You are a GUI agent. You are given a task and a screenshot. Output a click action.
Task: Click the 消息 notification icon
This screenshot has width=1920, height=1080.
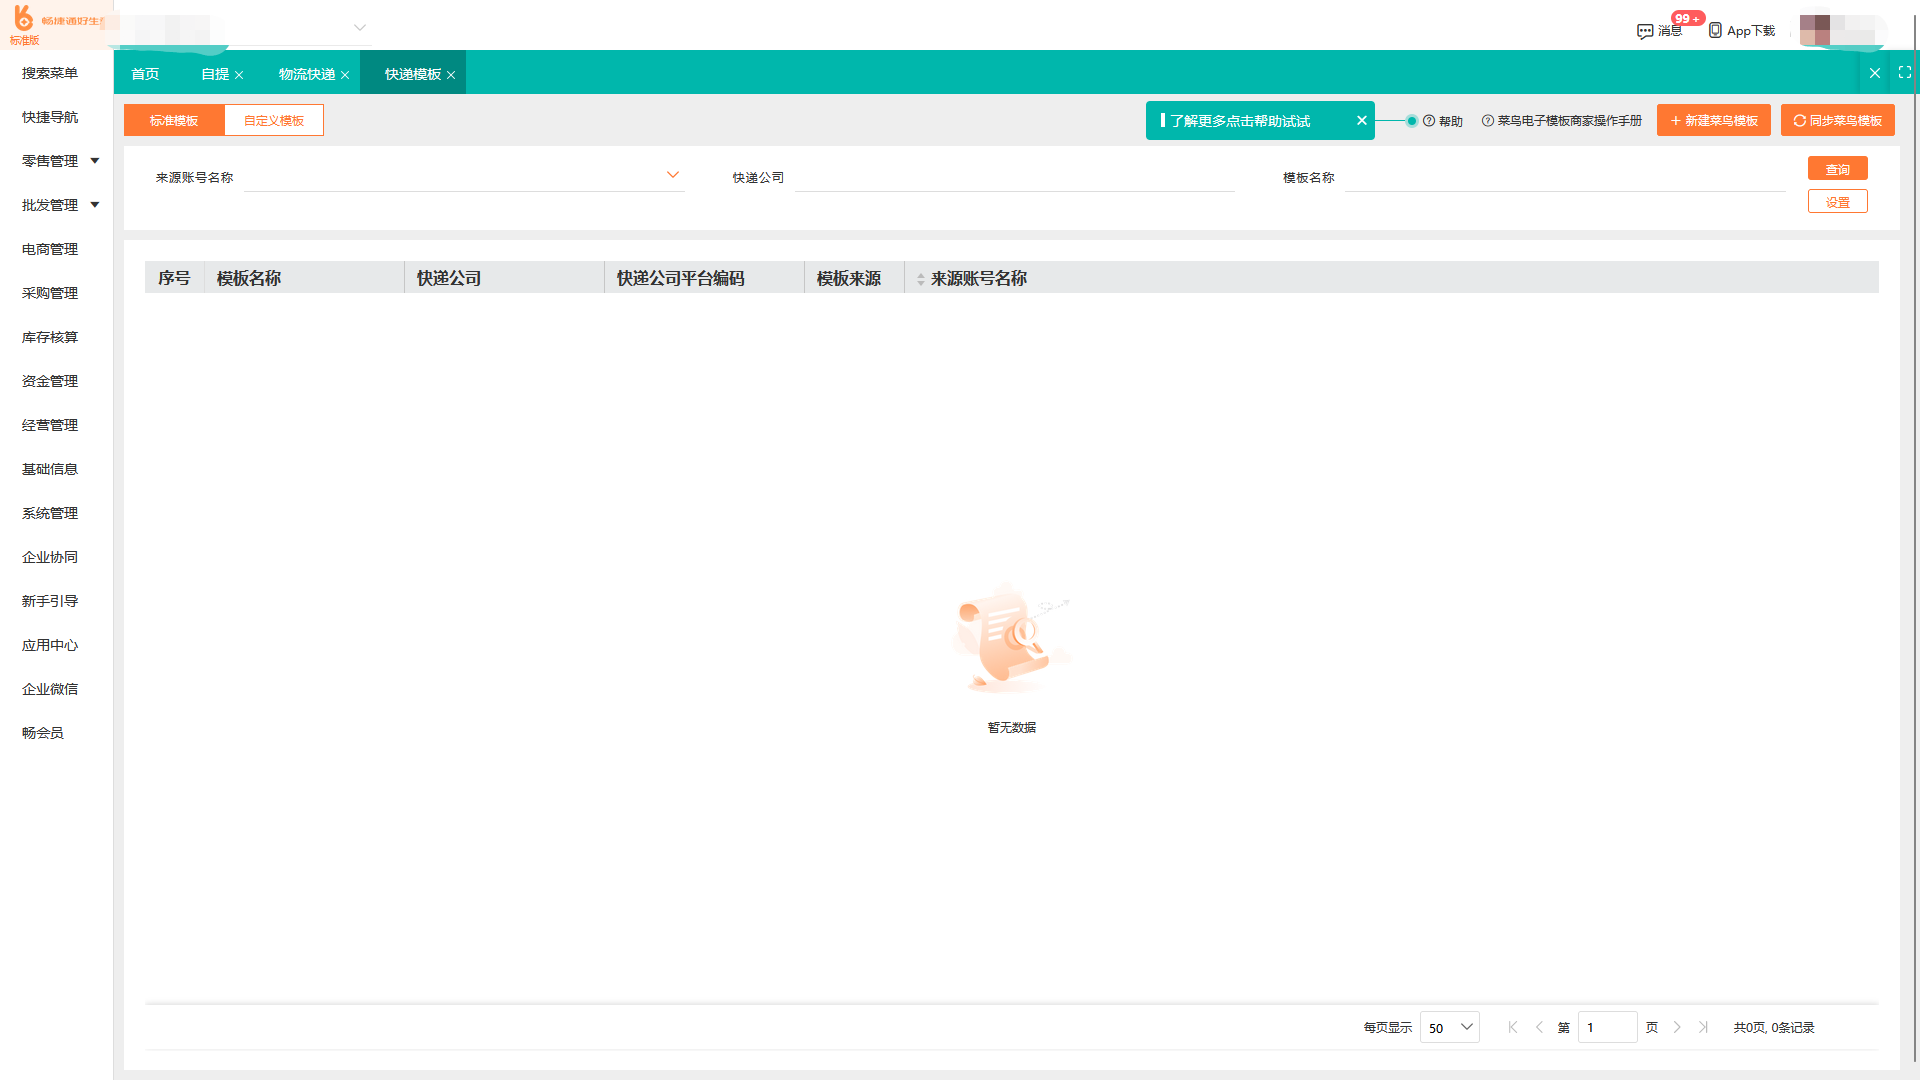coord(1660,29)
